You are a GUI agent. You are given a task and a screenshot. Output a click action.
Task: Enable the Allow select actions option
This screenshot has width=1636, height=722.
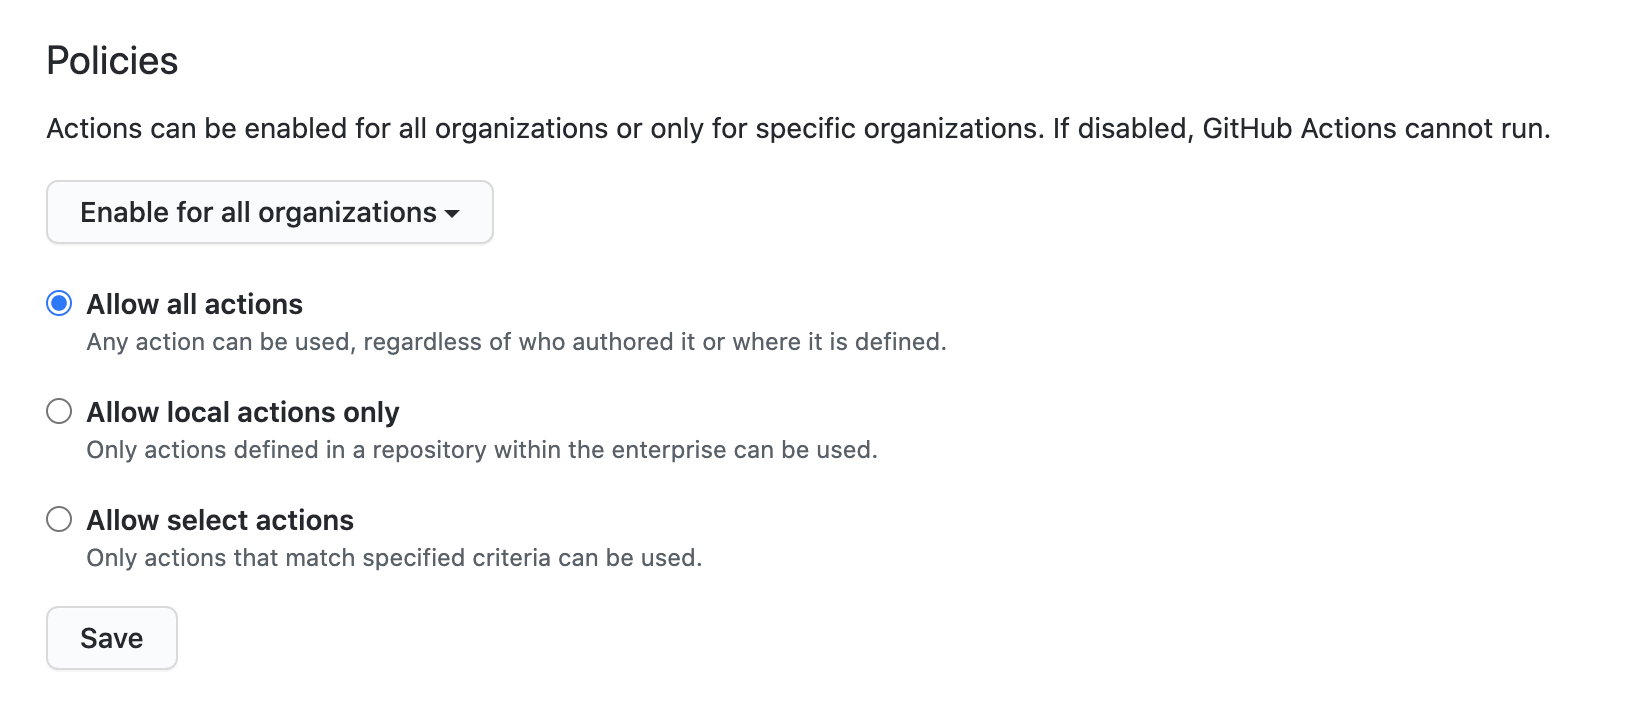[59, 519]
